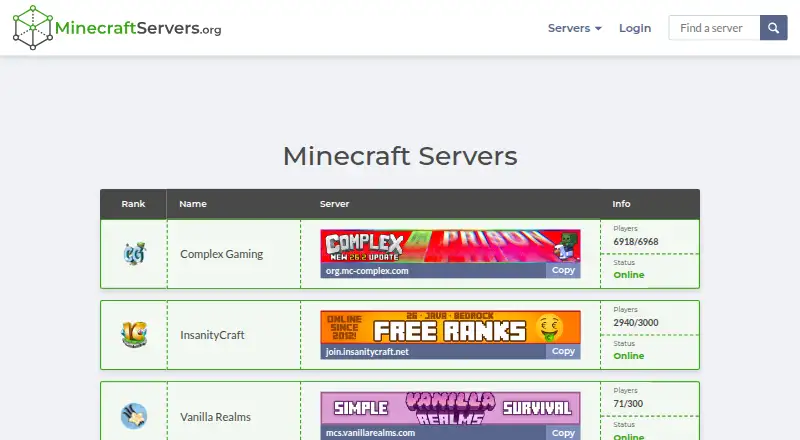The image size is (800, 440).
Task: Open the InsanityCraft server name link
Action: point(212,335)
